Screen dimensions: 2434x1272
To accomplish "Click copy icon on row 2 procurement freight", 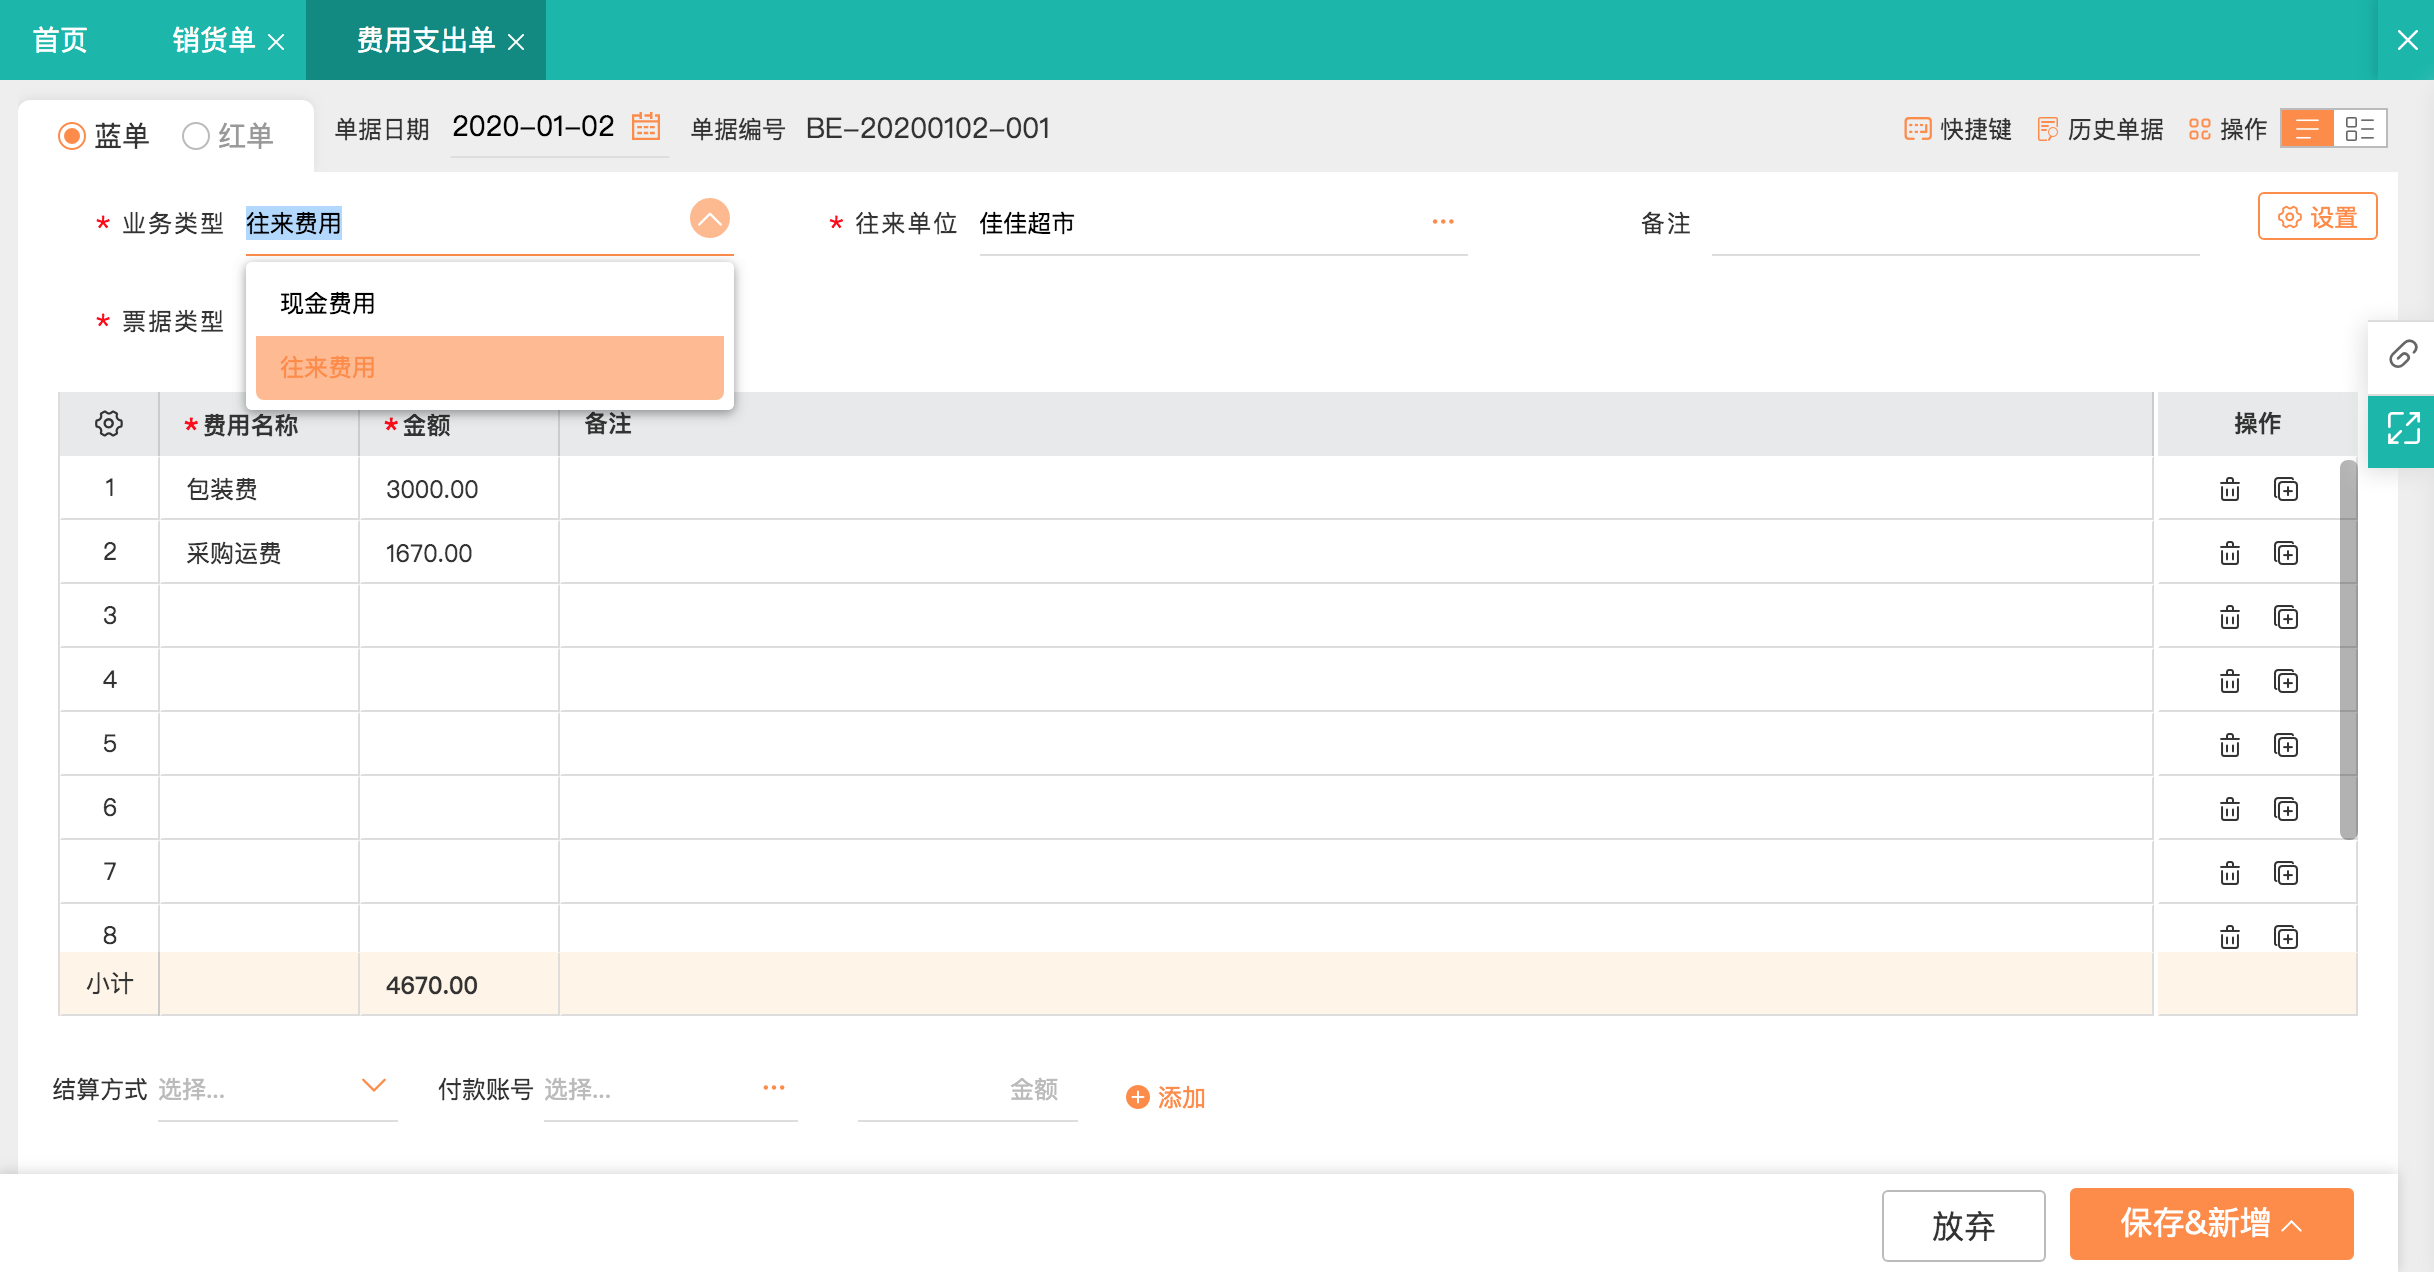I will pyautogui.click(x=2286, y=554).
